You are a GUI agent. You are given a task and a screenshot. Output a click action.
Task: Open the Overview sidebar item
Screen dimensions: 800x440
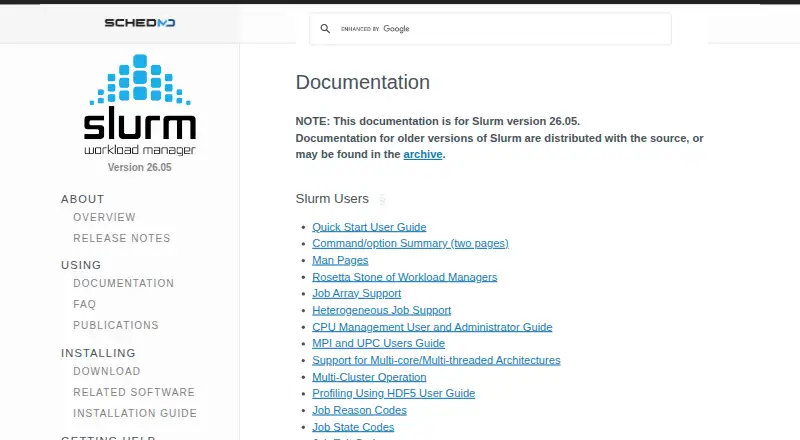[x=104, y=217]
